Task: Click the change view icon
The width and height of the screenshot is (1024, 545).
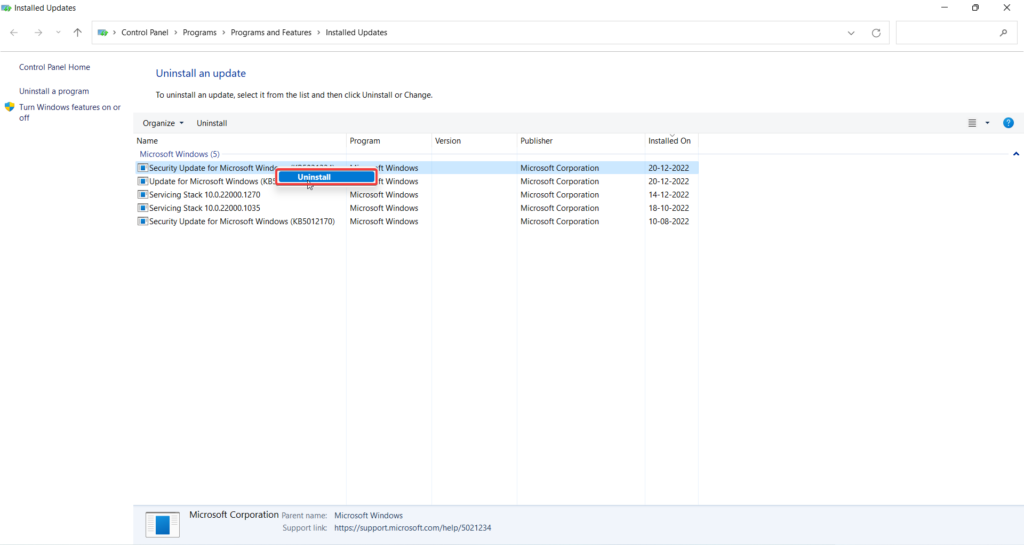Action: click(x=972, y=123)
